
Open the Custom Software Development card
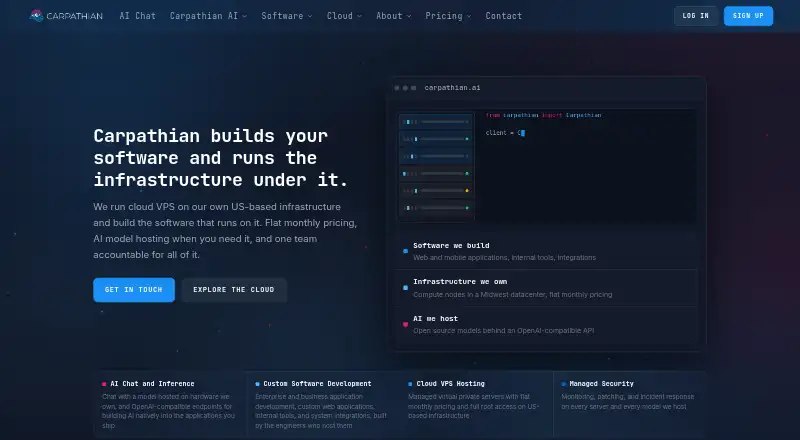(x=322, y=404)
